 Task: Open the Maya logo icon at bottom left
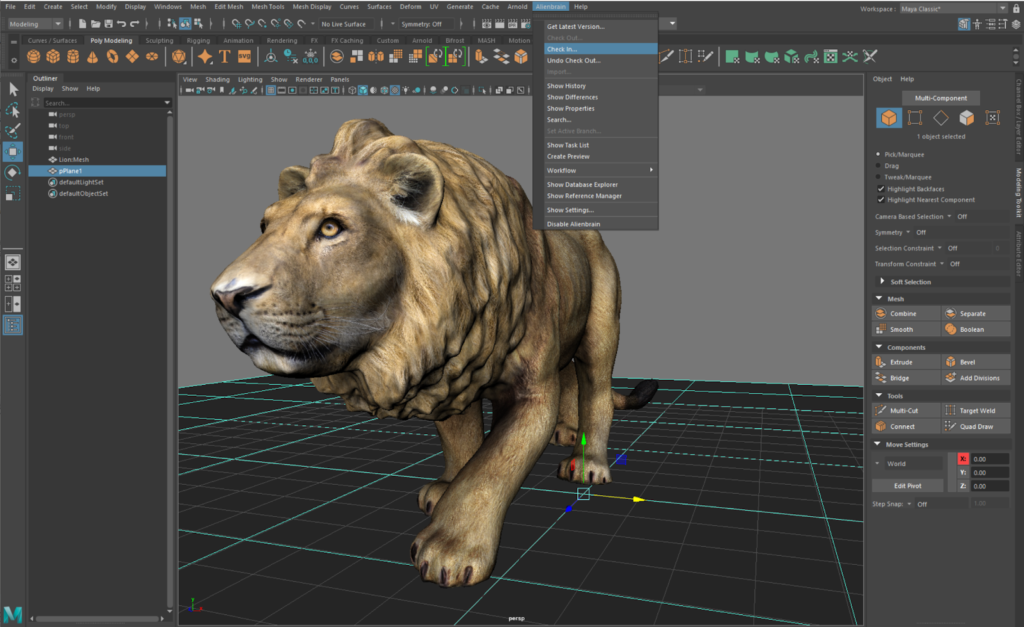pyautogui.click(x=13, y=615)
